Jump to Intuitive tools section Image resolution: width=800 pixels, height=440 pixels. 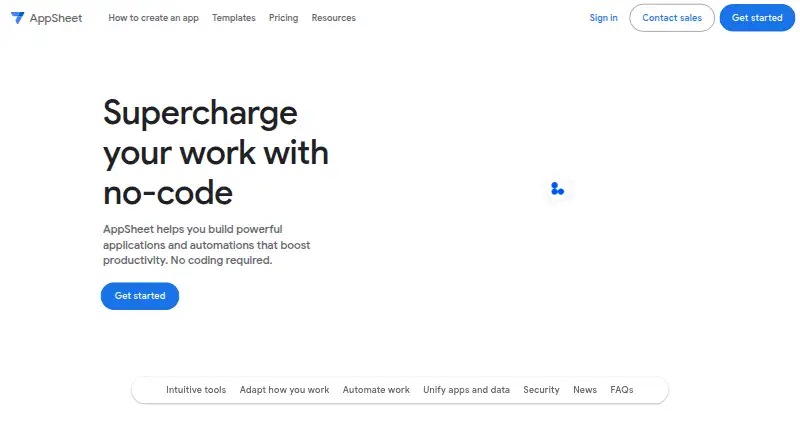pyautogui.click(x=196, y=390)
